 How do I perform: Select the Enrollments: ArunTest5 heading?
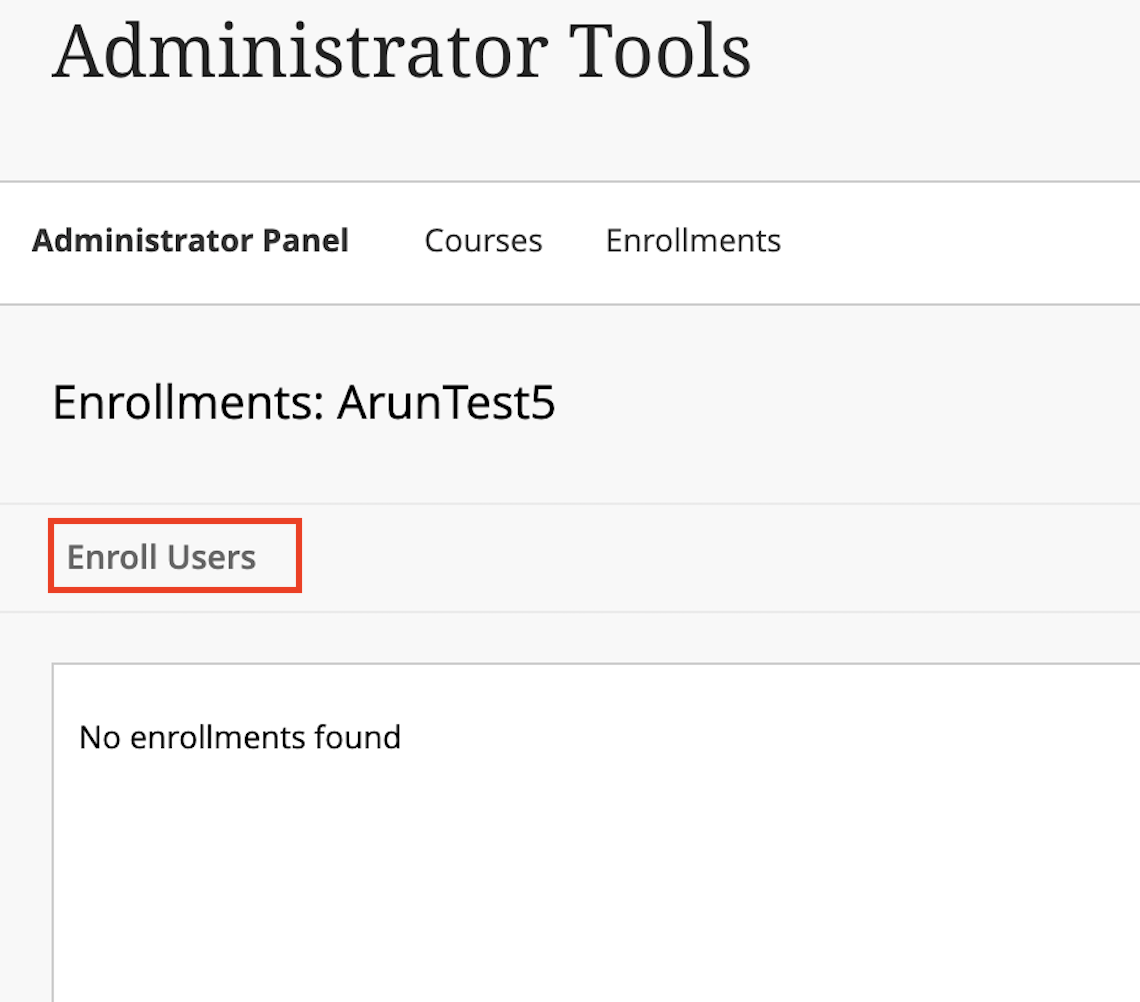tap(304, 403)
